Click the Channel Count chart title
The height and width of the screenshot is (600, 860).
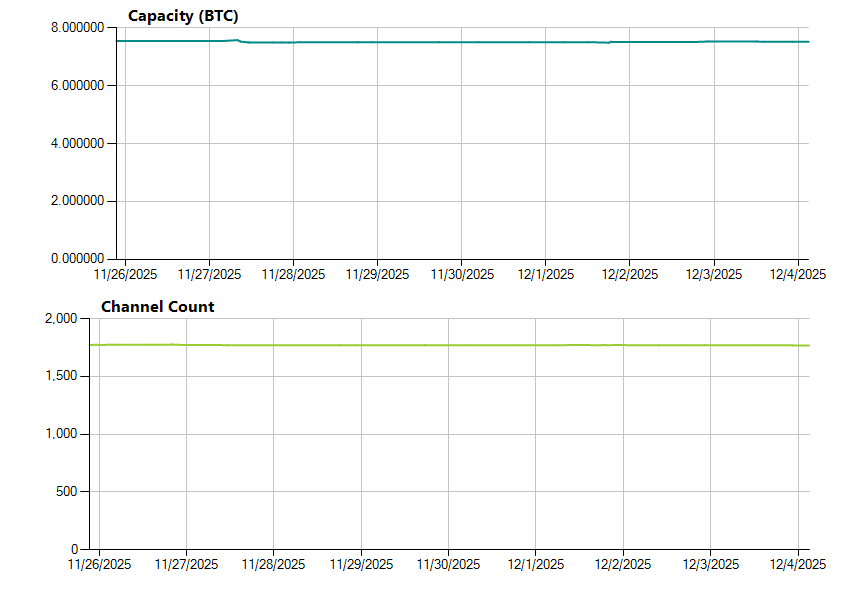[x=157, y=307]
